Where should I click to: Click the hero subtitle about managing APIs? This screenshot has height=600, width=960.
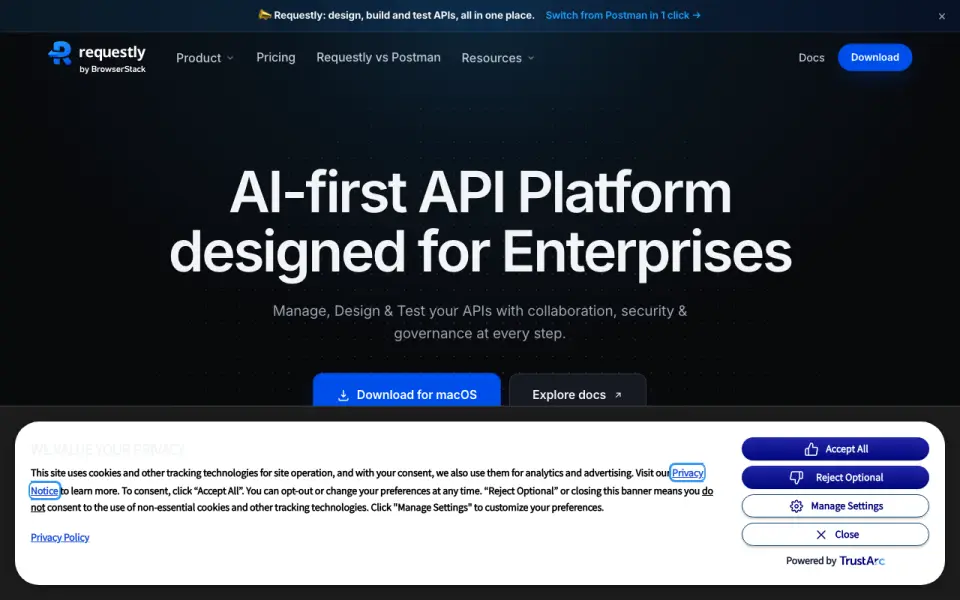tap(480, 322)
